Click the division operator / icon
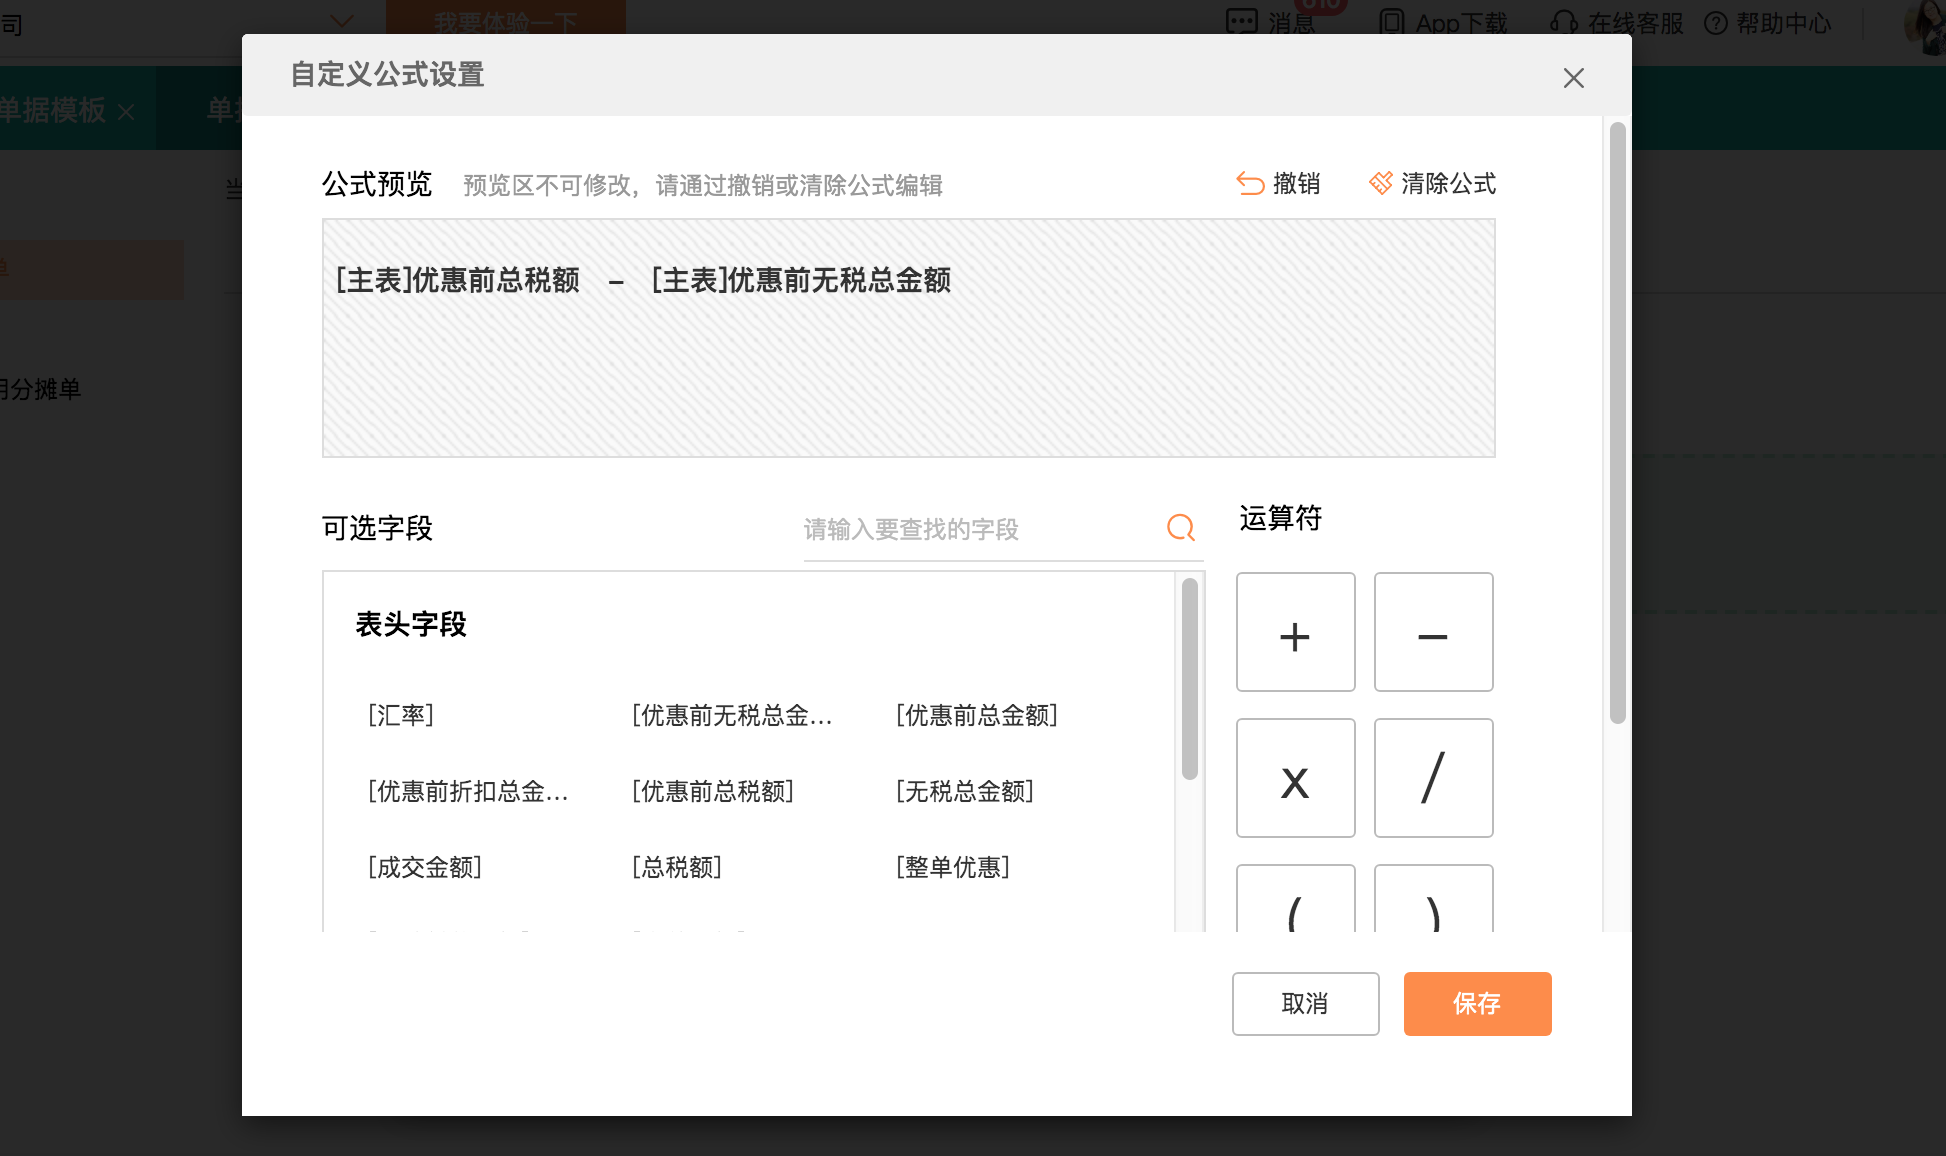The height and width of the screenshot is (1156, 1946). (x=1433, y=778)
